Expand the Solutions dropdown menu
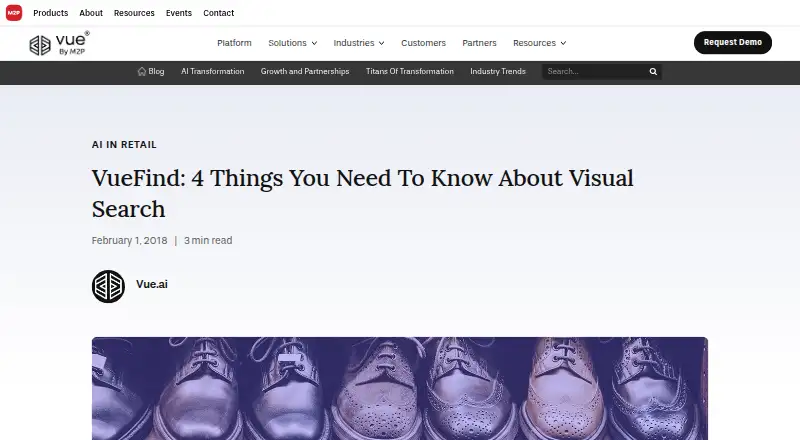The image size is (800, 440). point(292,43)
